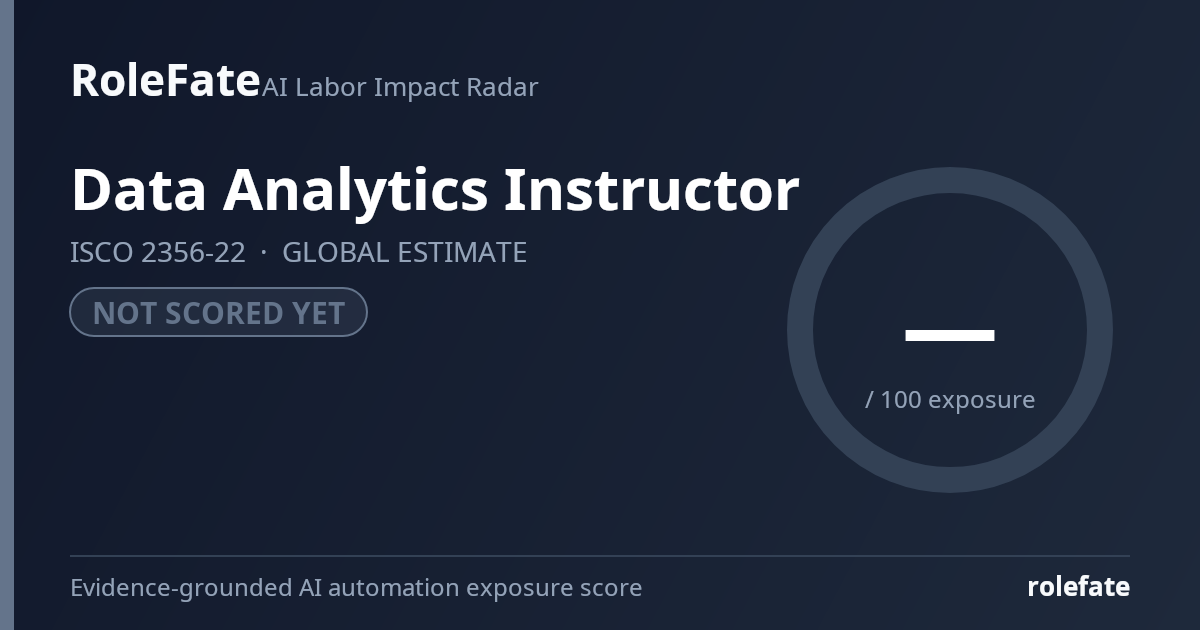The image size is (1200, 630).
Task: Click the word 'exposure' inside the gauge
Action: pyautogui.click(x=982, y=401)
